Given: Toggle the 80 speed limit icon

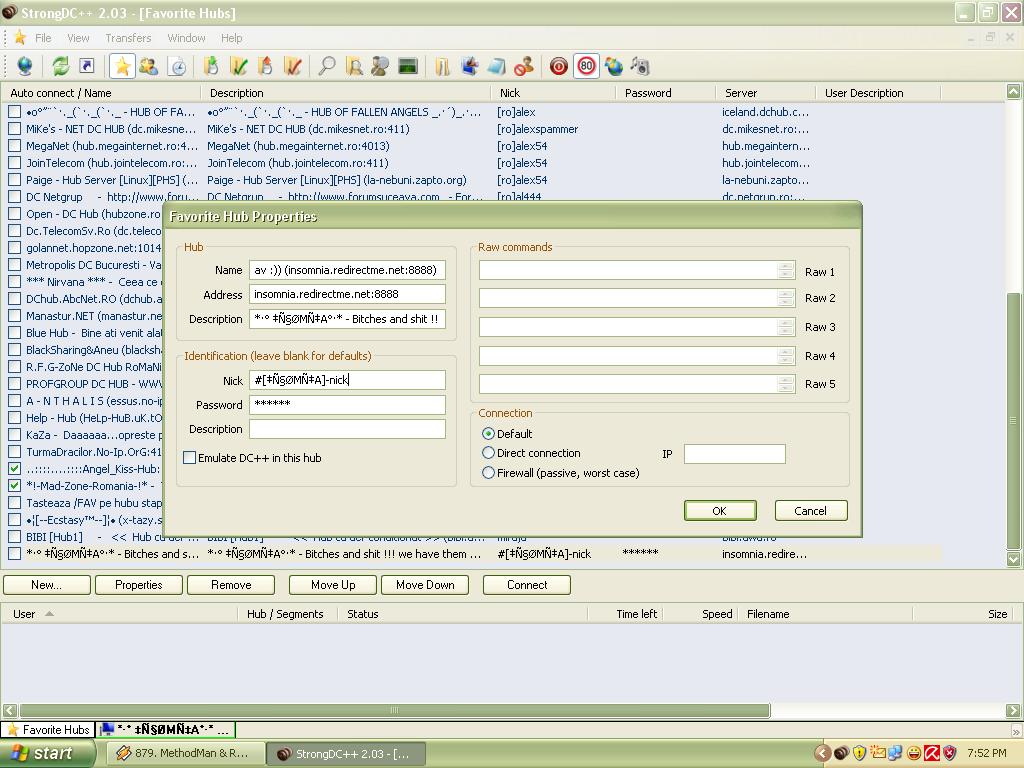Looking at the screenshot, I should (586, 66).
